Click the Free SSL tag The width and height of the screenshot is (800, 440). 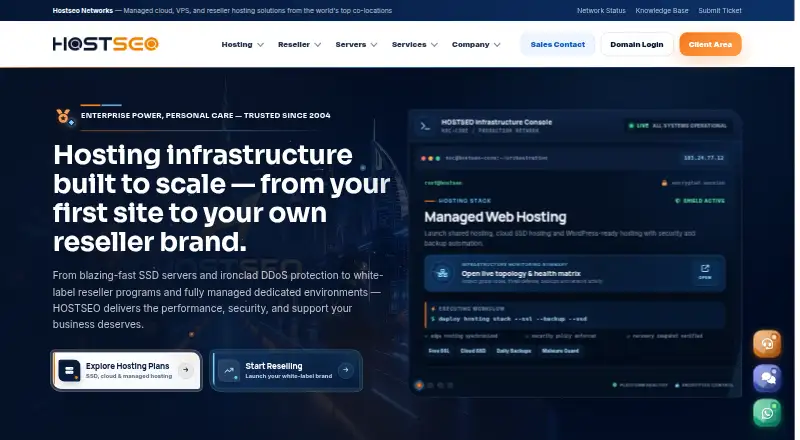point(439,351)
